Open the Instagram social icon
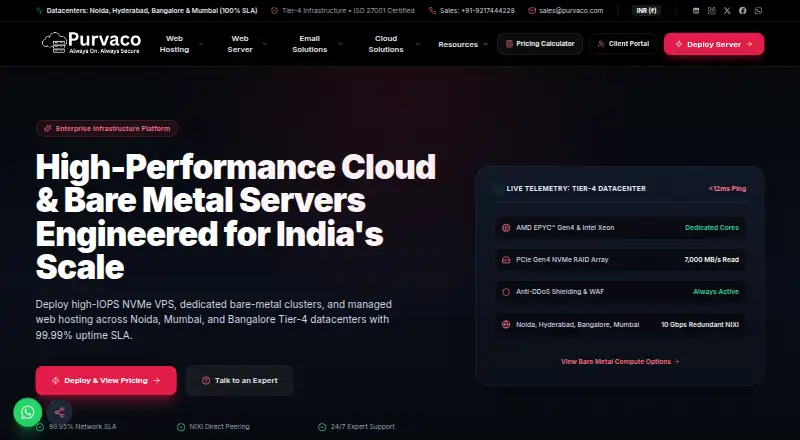Viewport: 800px width, 440px height. [711, 11]
